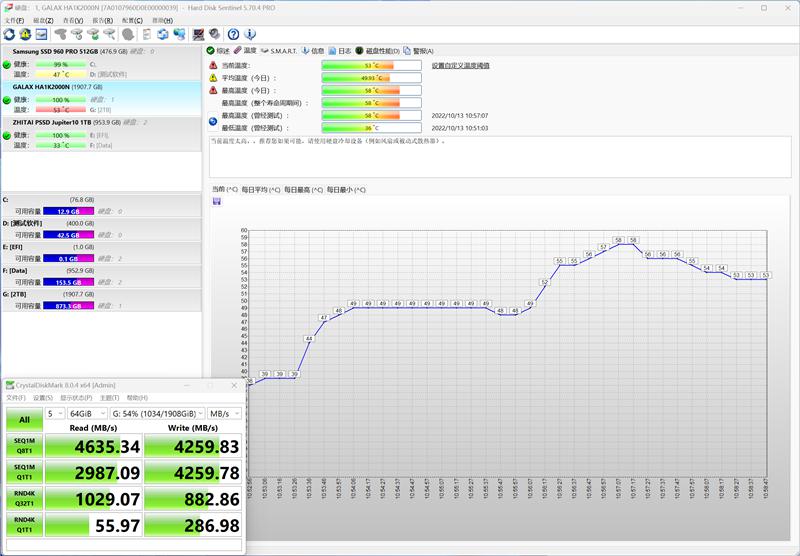This screenshot has width=800, height=556.
Task: Open the 64GiB test size dropdown
Action: tap(87, 413)
